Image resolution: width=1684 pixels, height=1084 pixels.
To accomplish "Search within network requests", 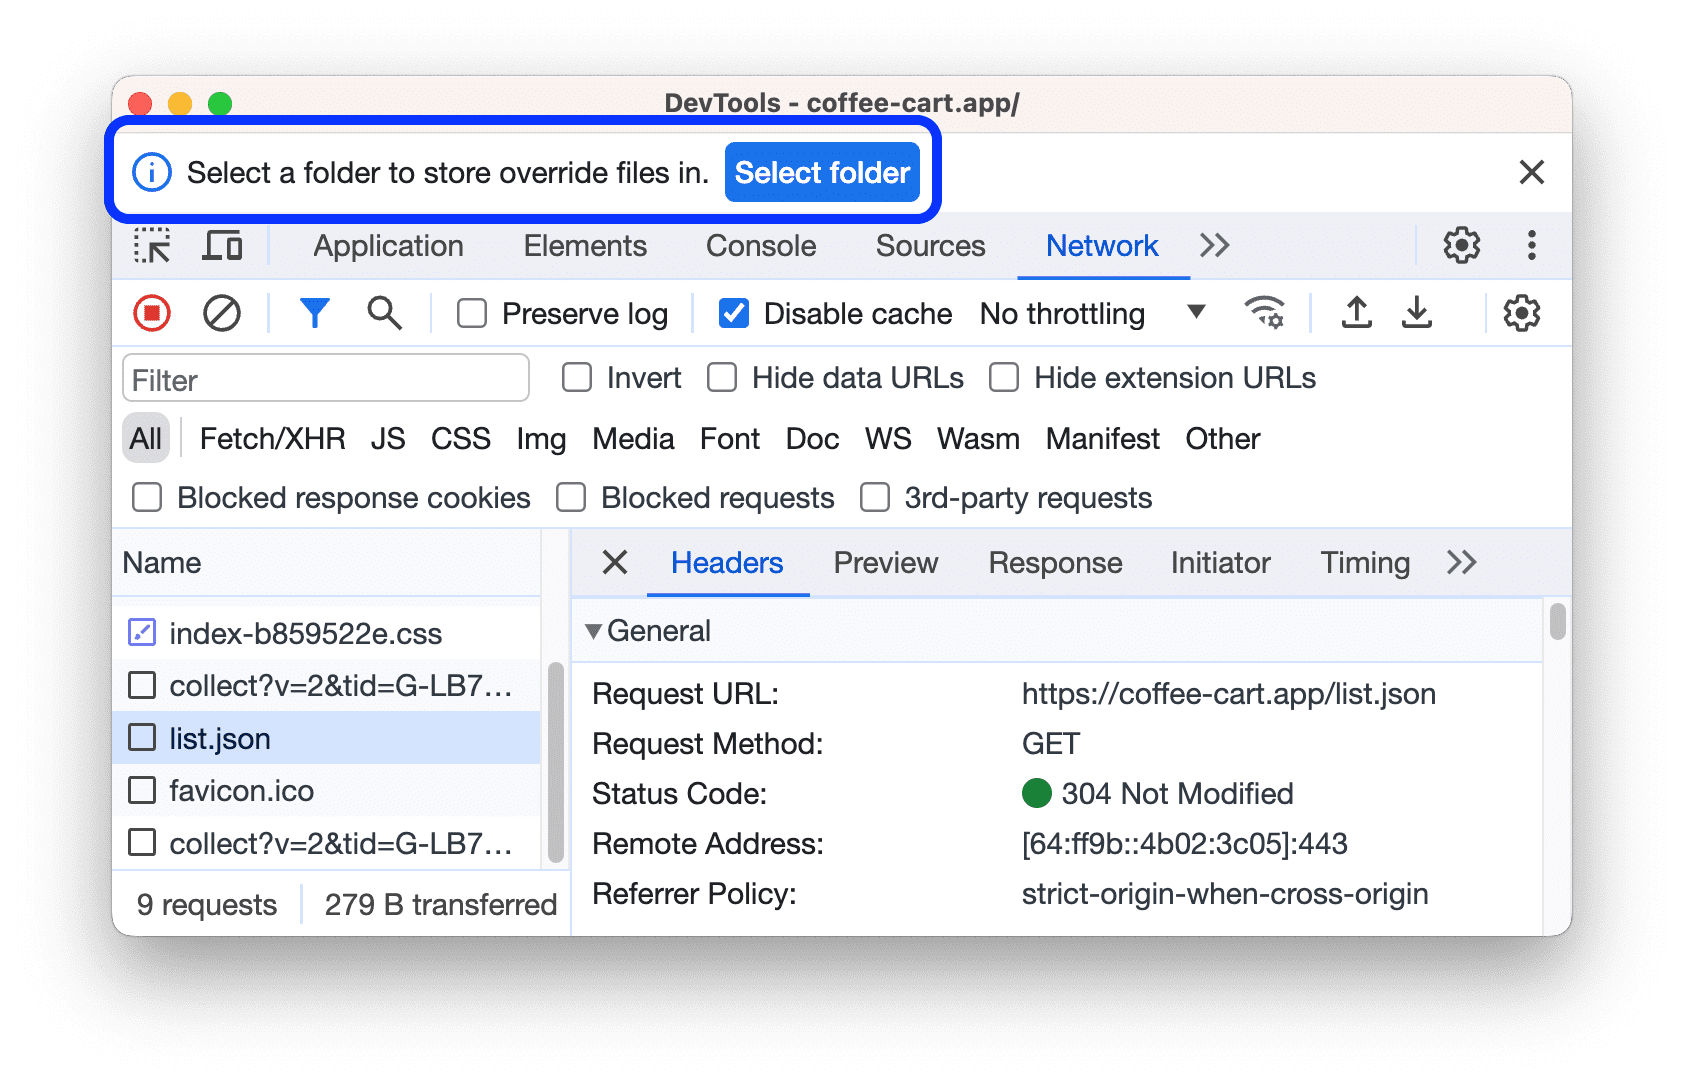I will (384, 313).
